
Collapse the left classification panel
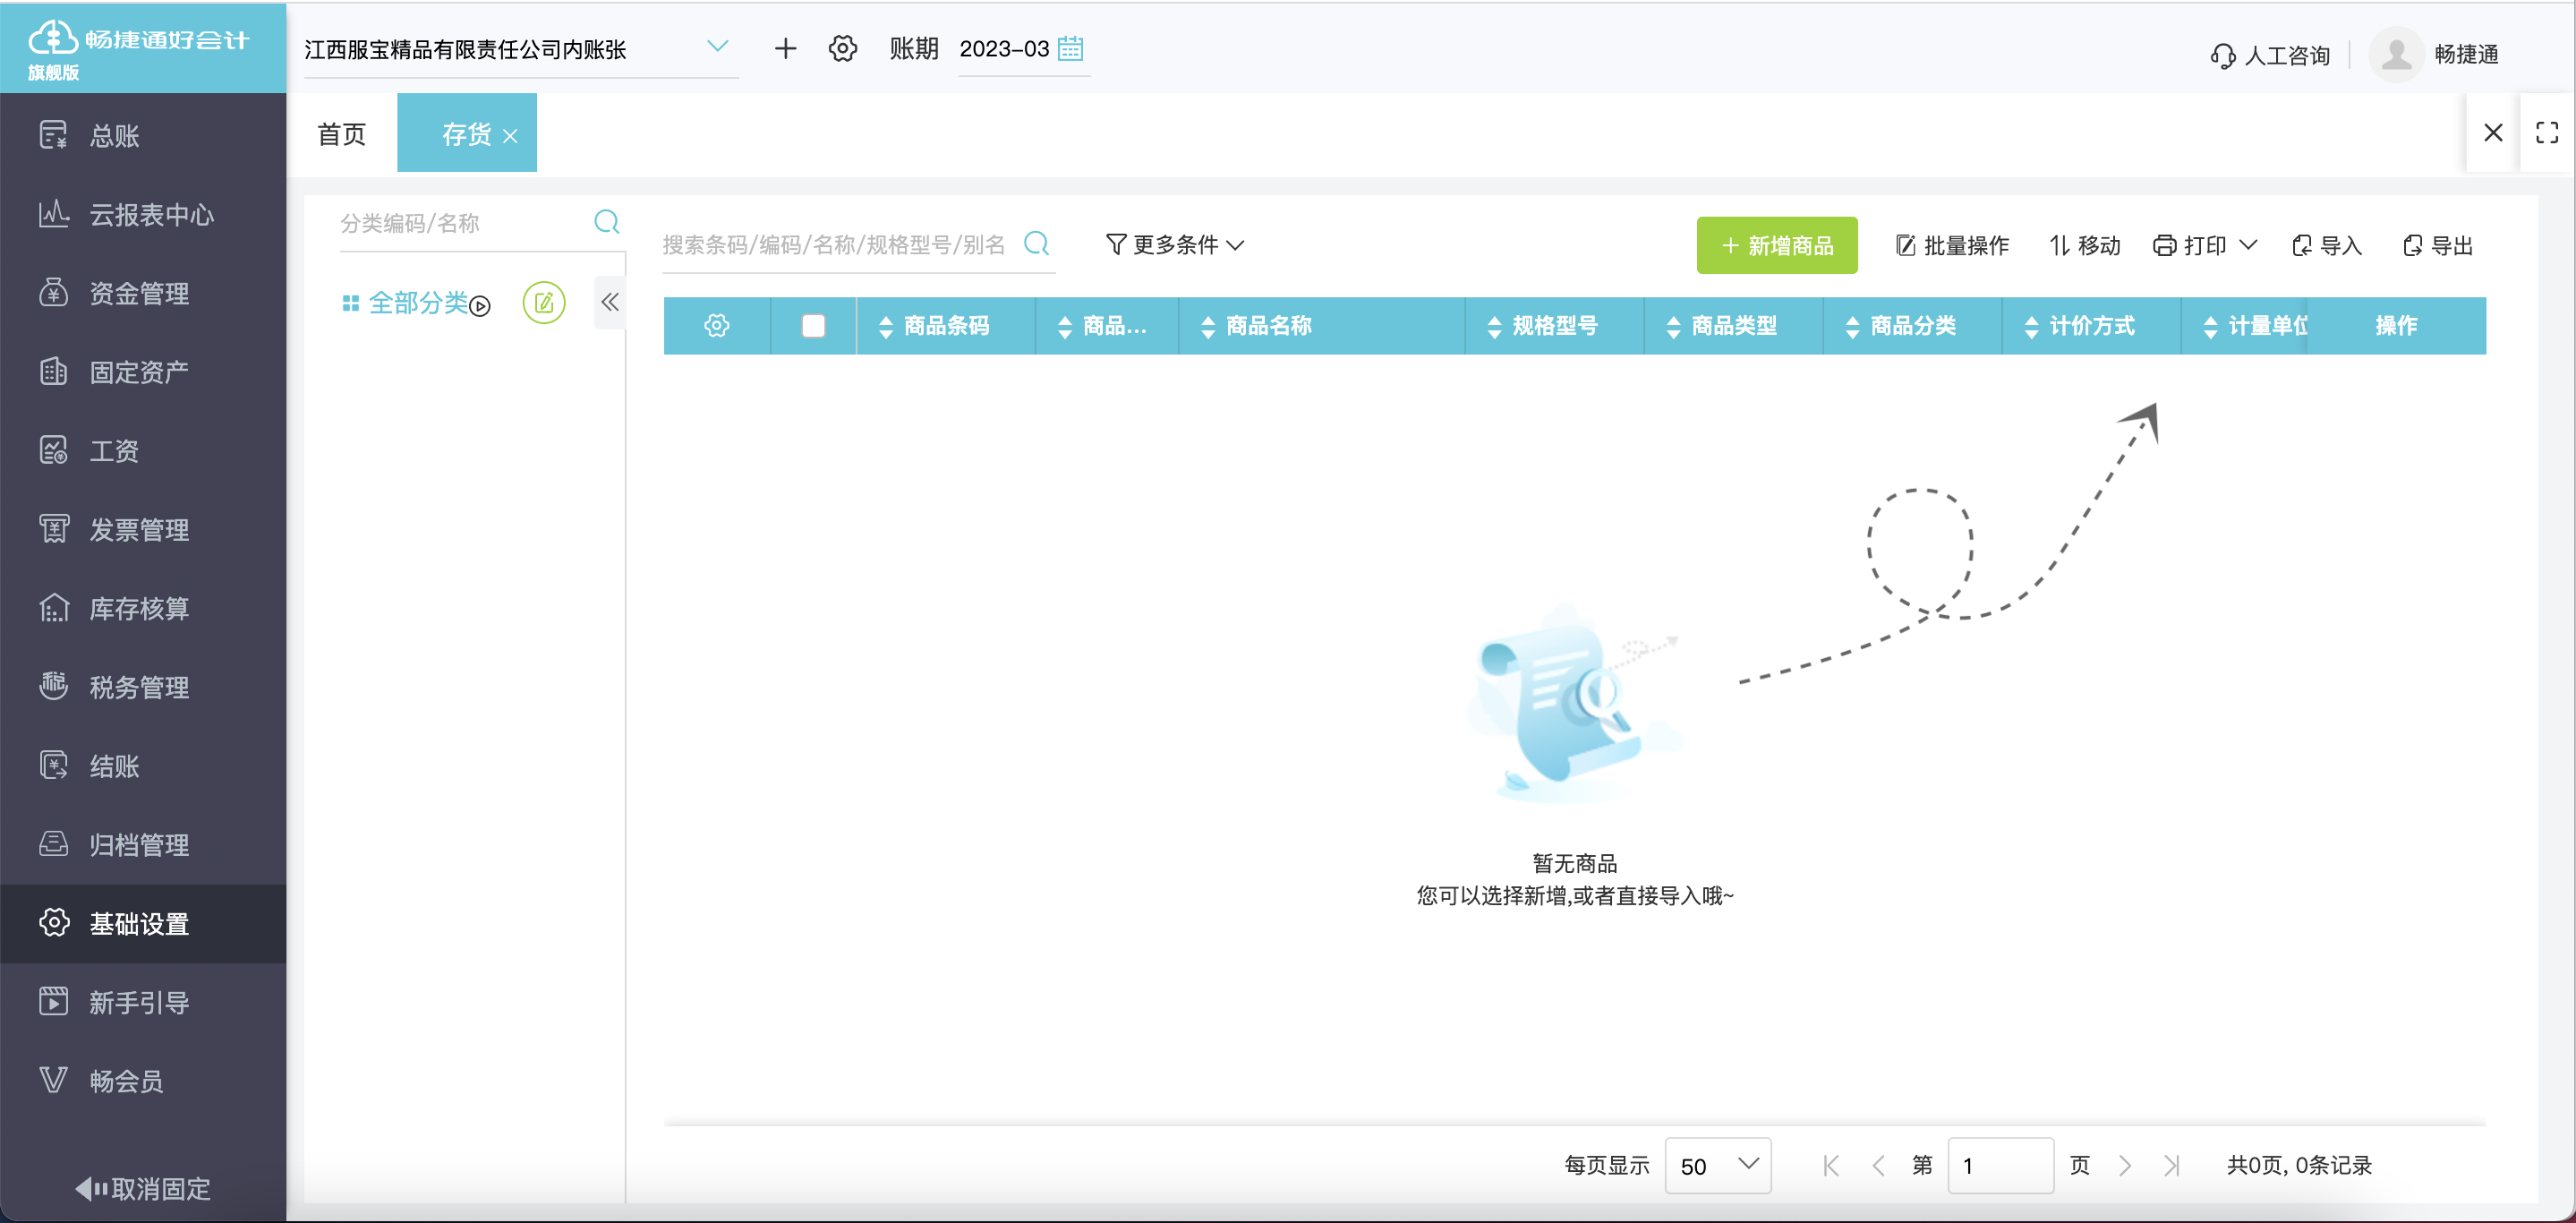coord(610,301)
